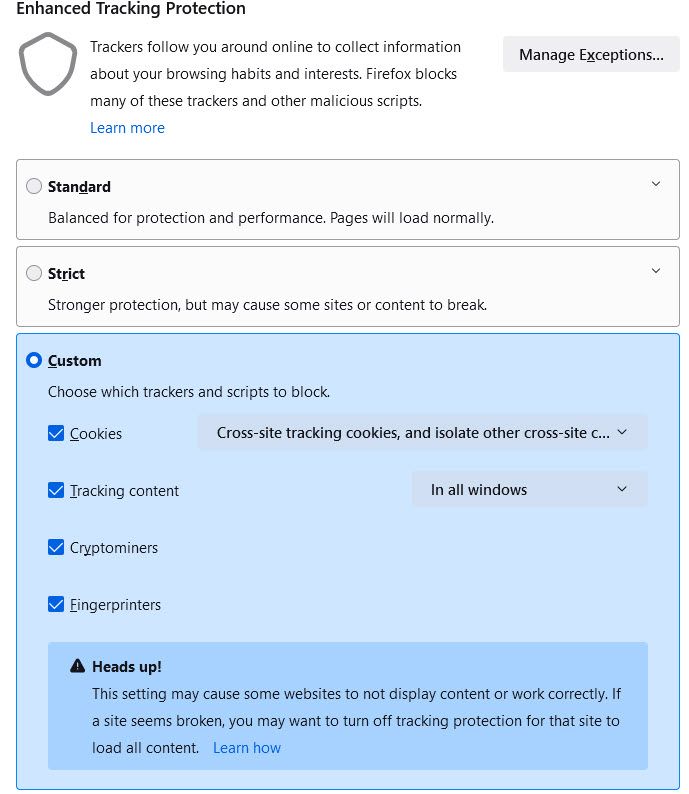Select the Standard protection radio button
The image size is (689, 794).
[x=34, y=186]
